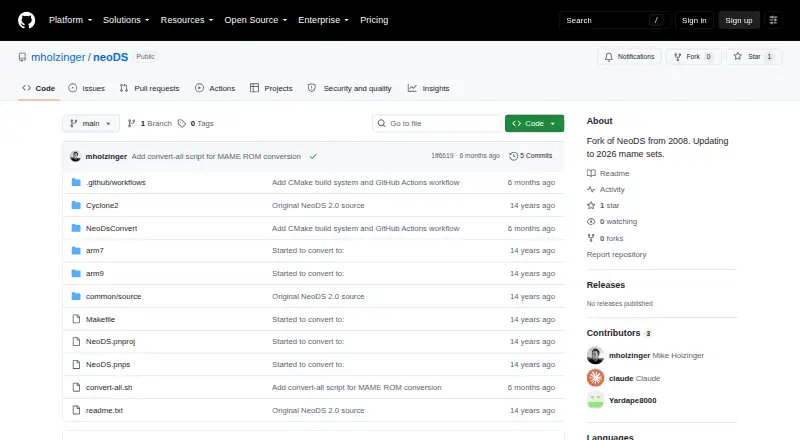
Task: Open the 1 Branch link
Action: (x=150, y=124)
